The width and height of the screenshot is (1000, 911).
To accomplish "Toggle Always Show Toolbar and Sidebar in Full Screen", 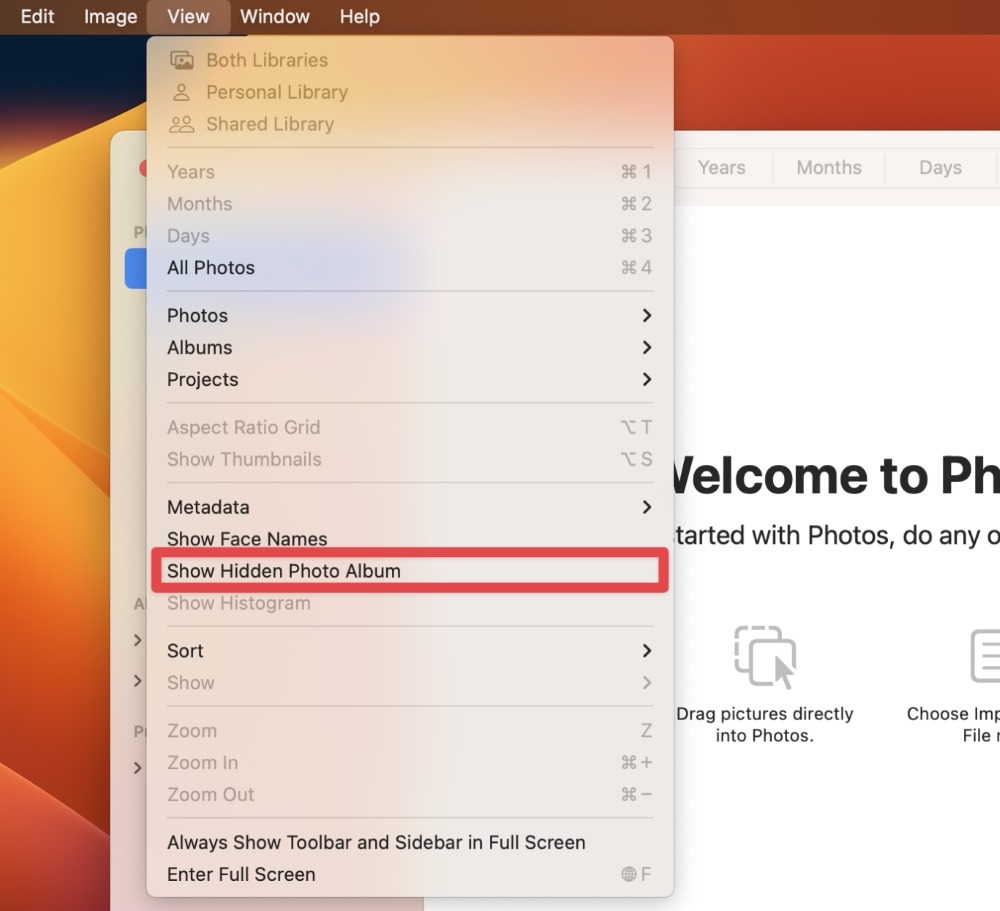I will click(410, 842).
